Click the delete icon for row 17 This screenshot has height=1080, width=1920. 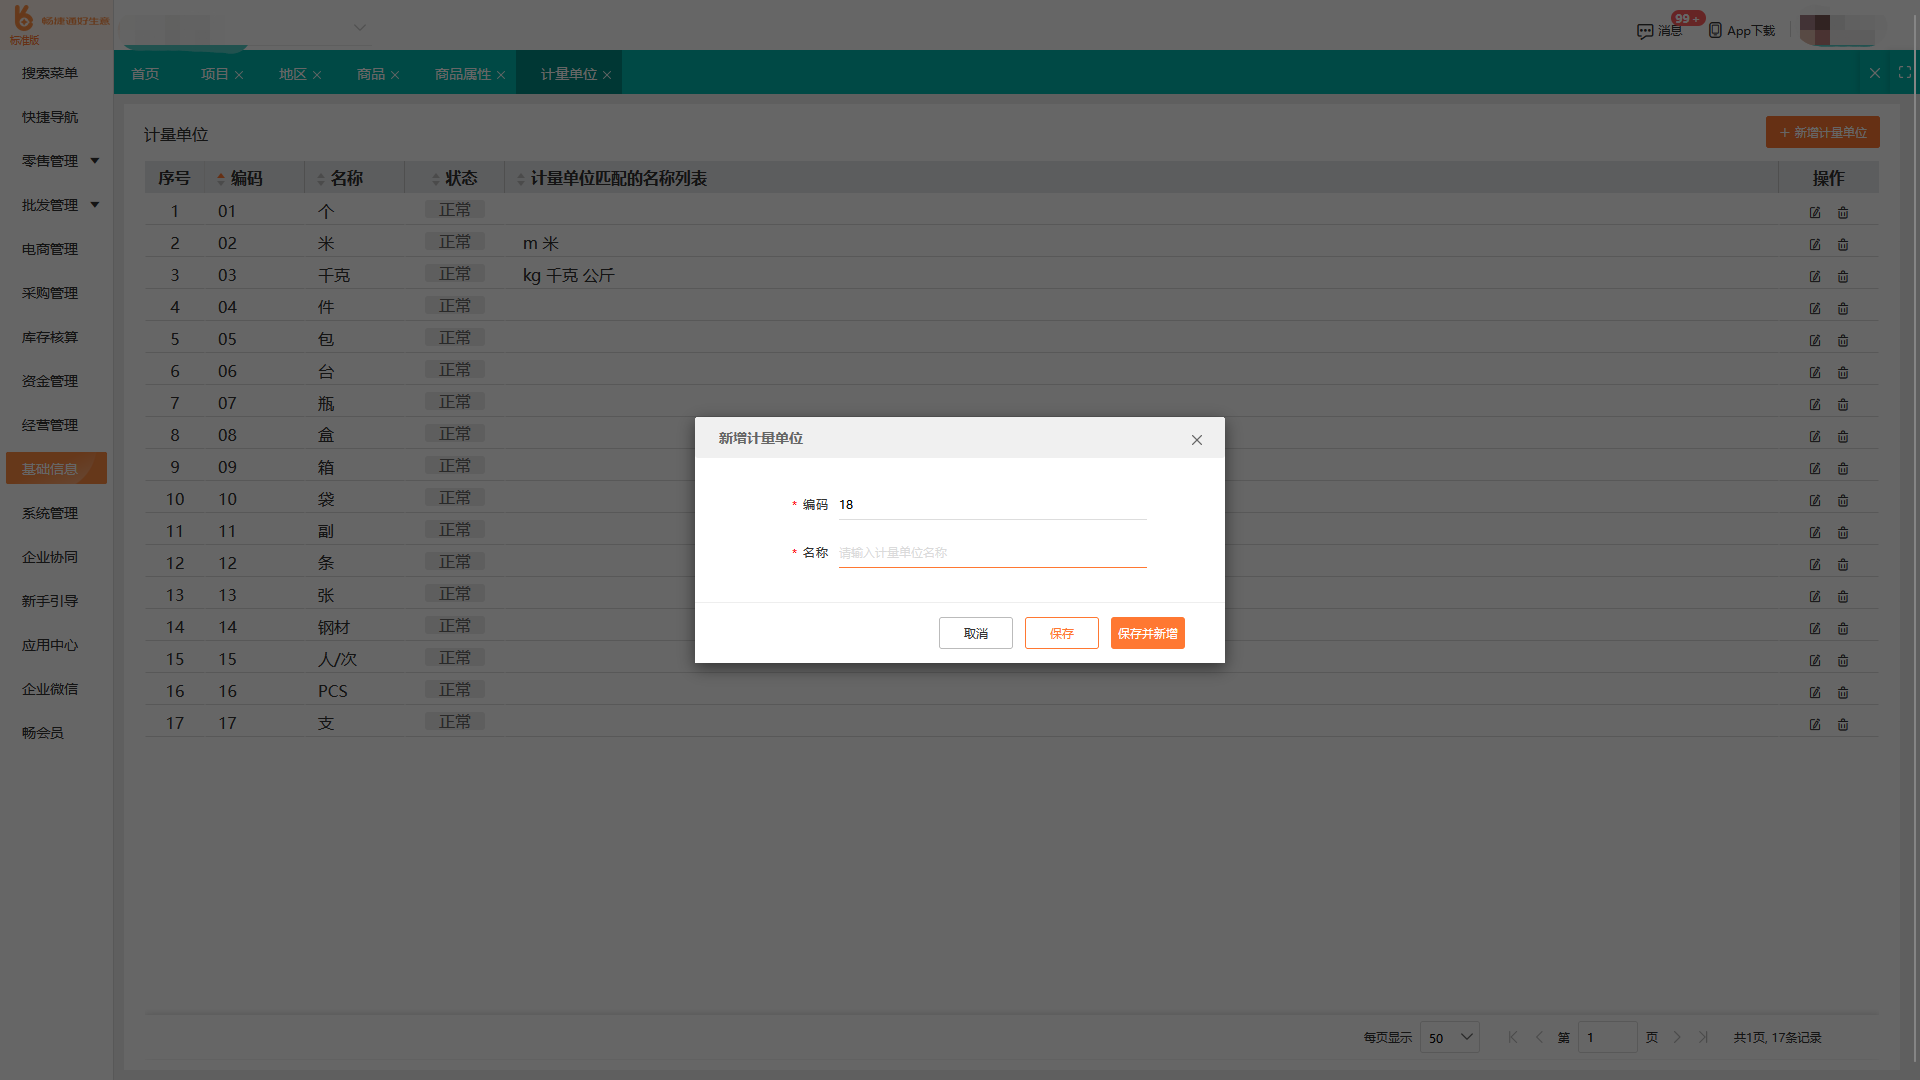point(1844,724)
